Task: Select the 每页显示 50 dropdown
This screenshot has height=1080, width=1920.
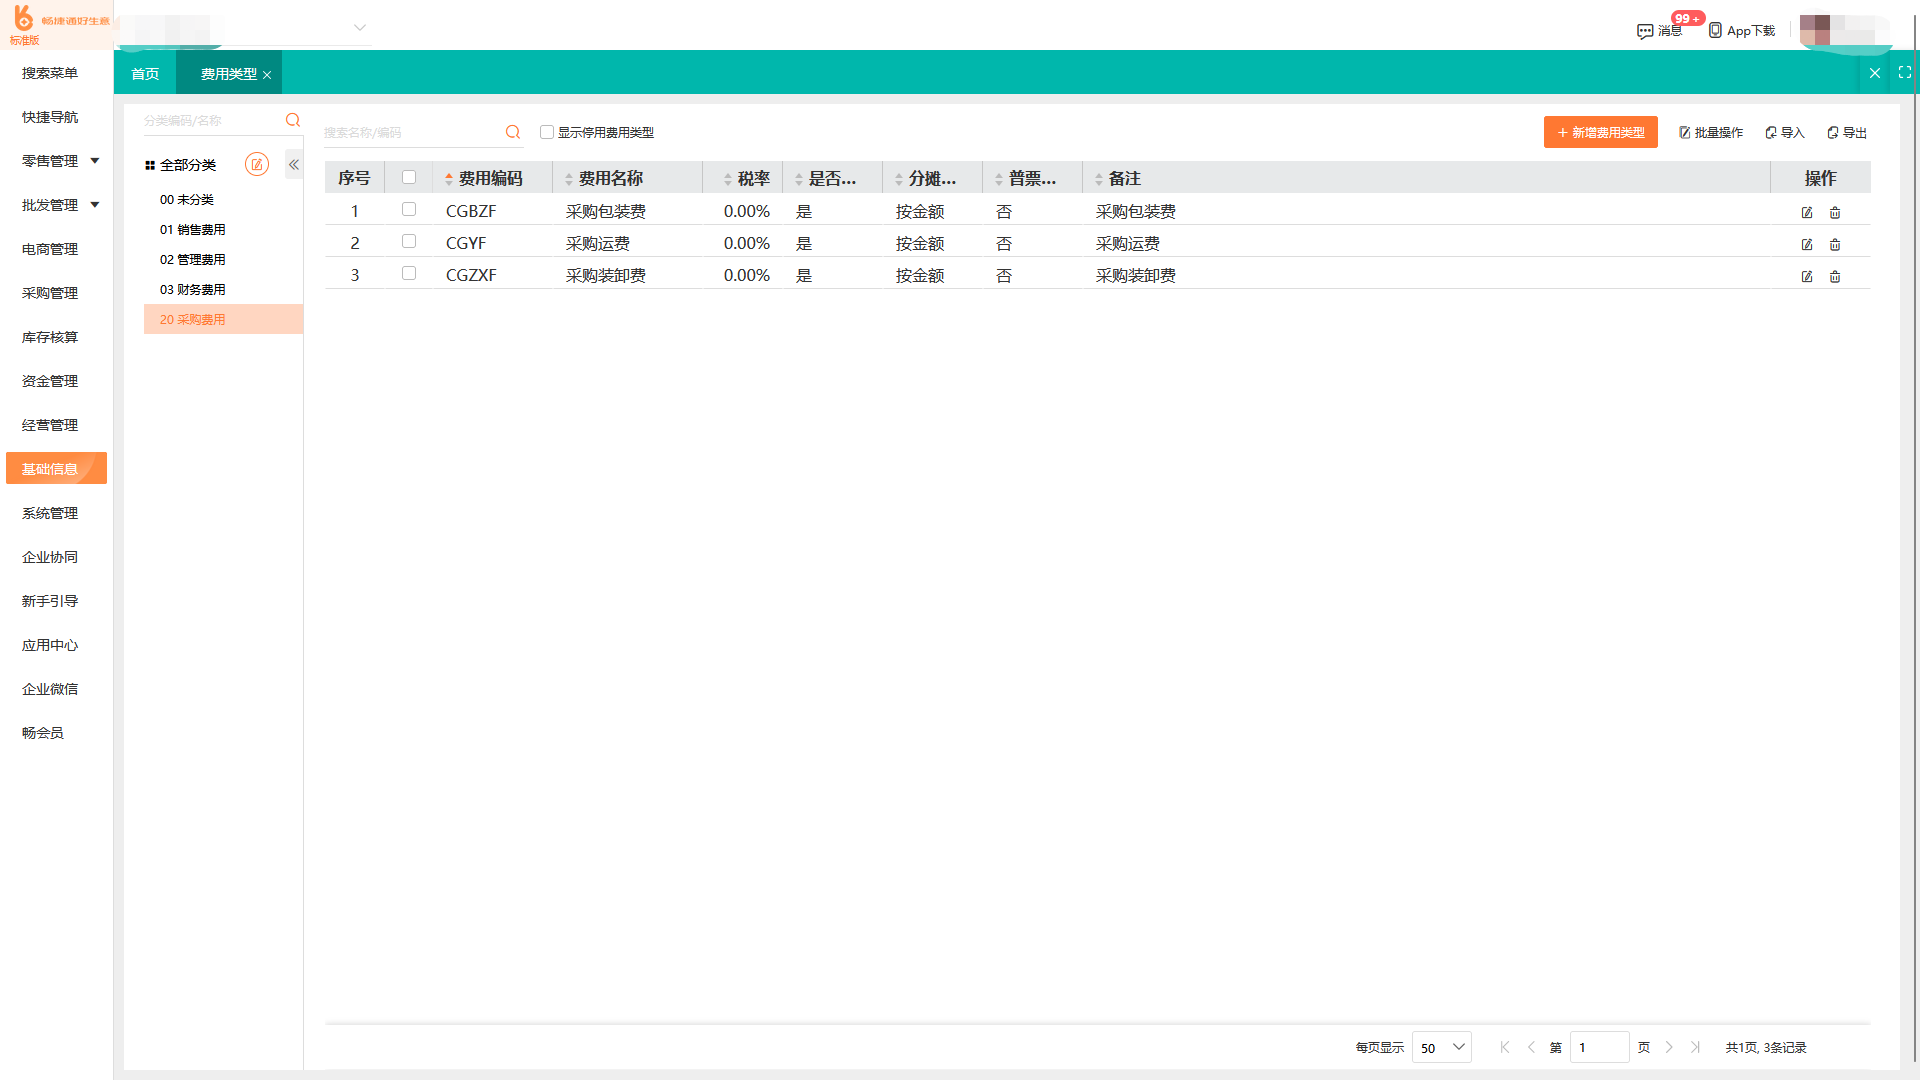Action: coord(1440,1046)
